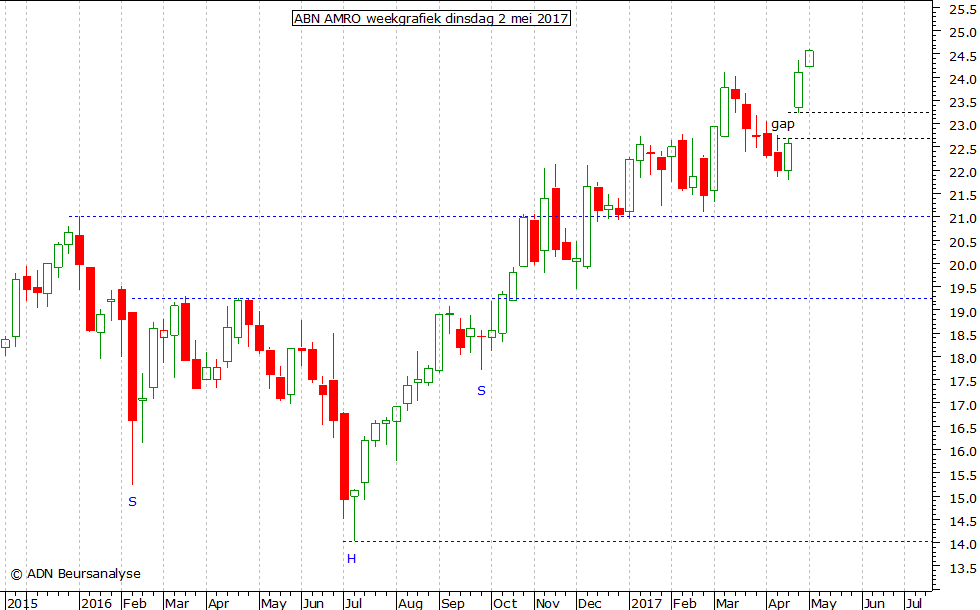This screenshot has width=980, height=610.
Task: Click the 'Apr' label after 2017
Action: coord(779,603)
